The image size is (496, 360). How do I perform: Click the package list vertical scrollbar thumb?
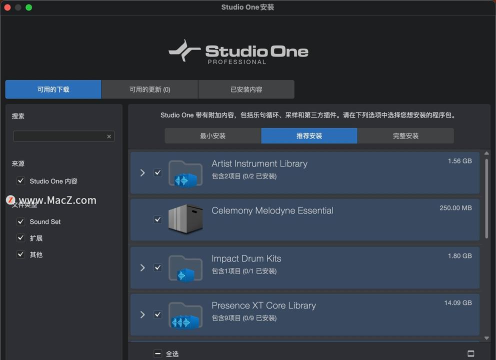point(486,198)
